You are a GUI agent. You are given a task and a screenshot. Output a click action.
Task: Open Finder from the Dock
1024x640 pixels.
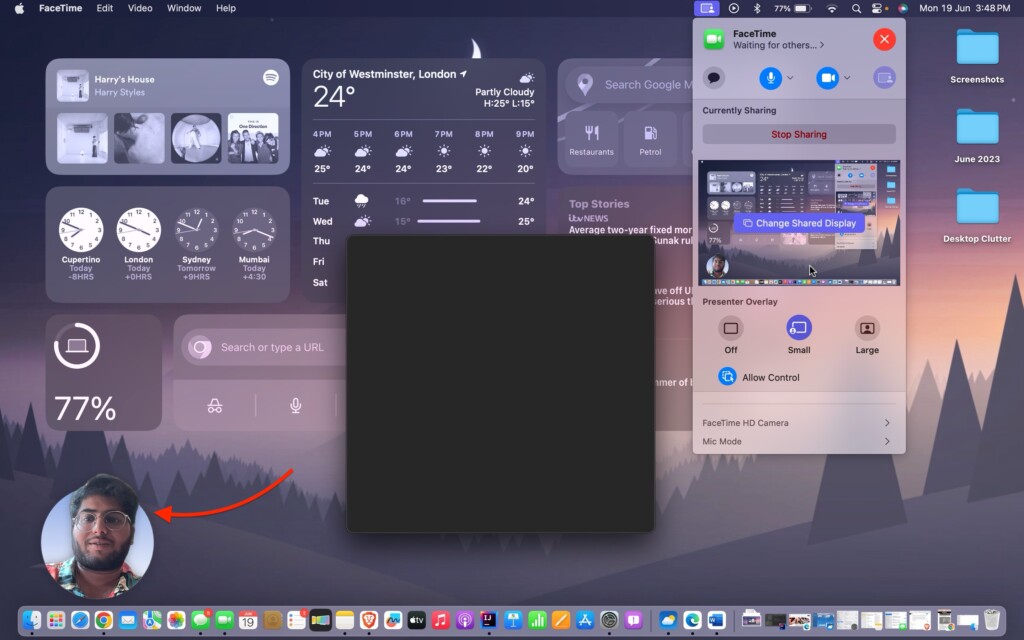tap(31, 620)
